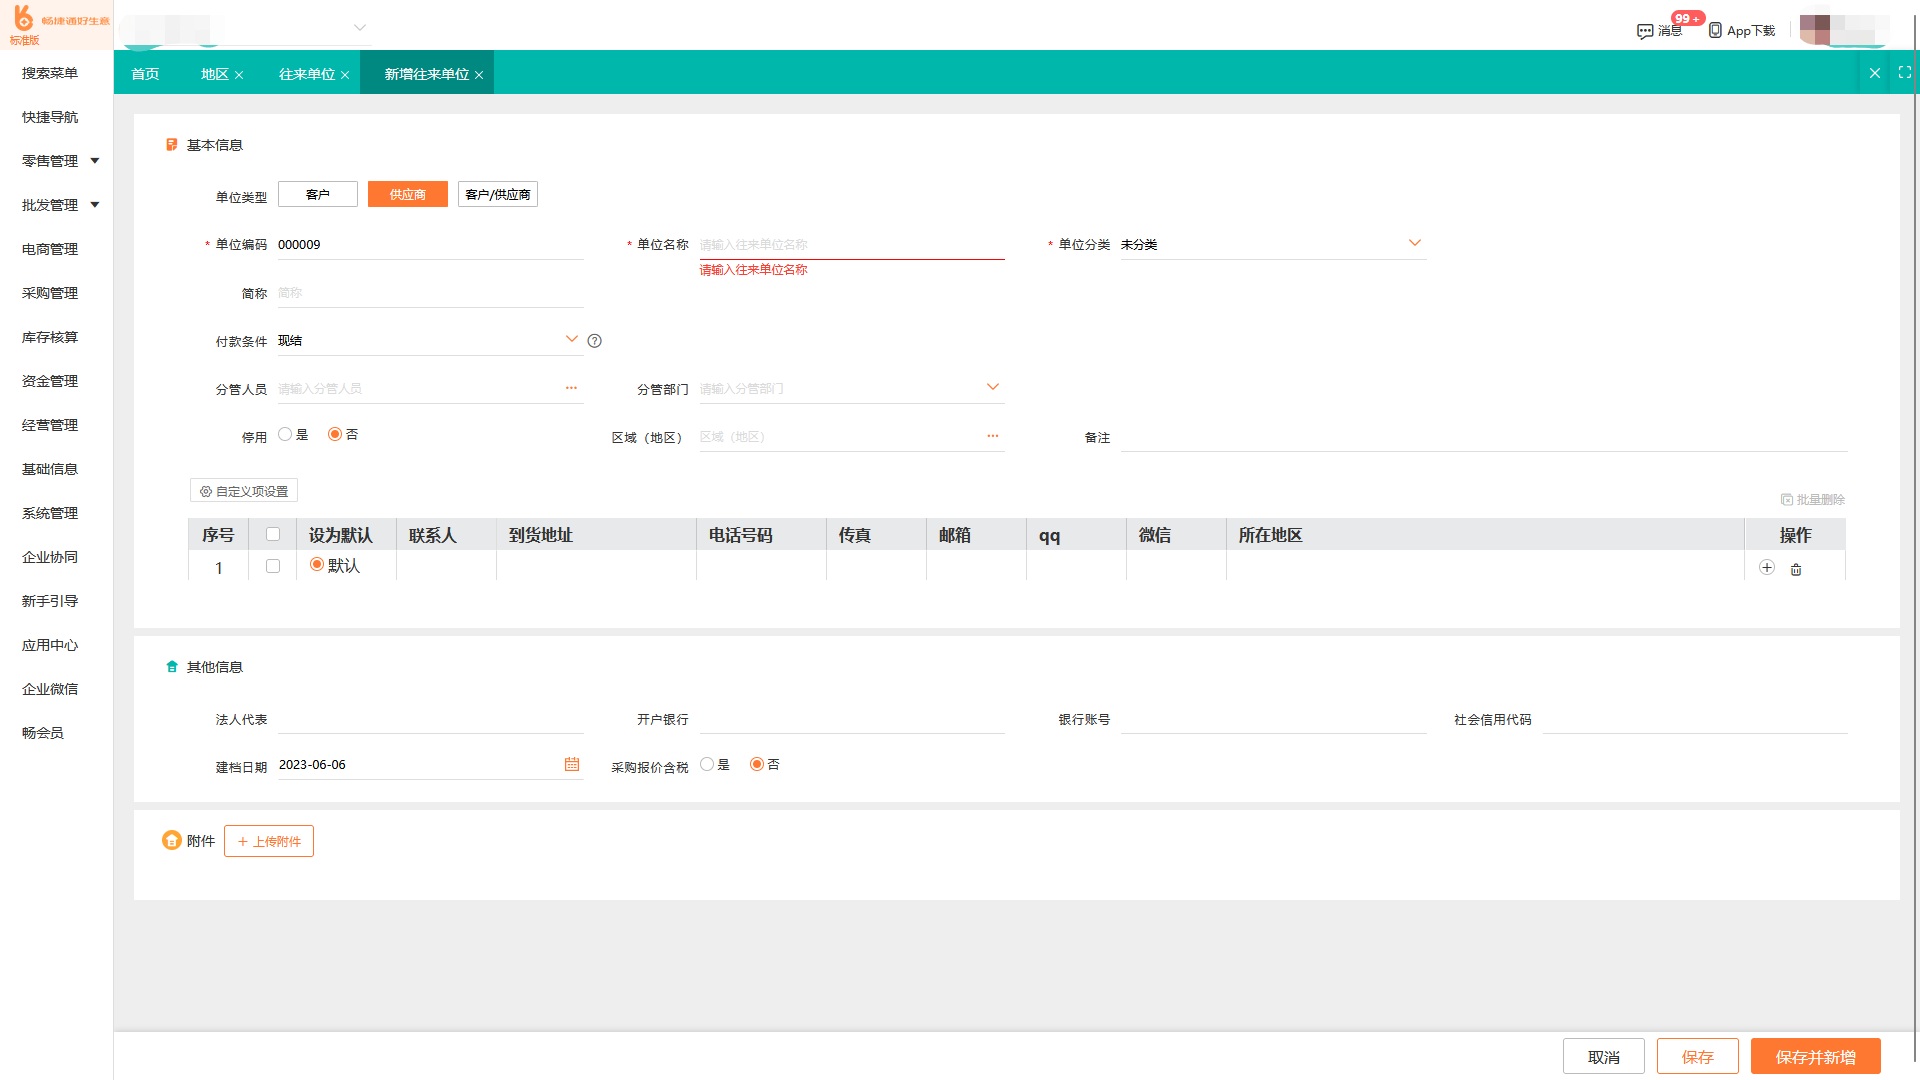Click the 批量删除 trash icon

point(1787,498)
